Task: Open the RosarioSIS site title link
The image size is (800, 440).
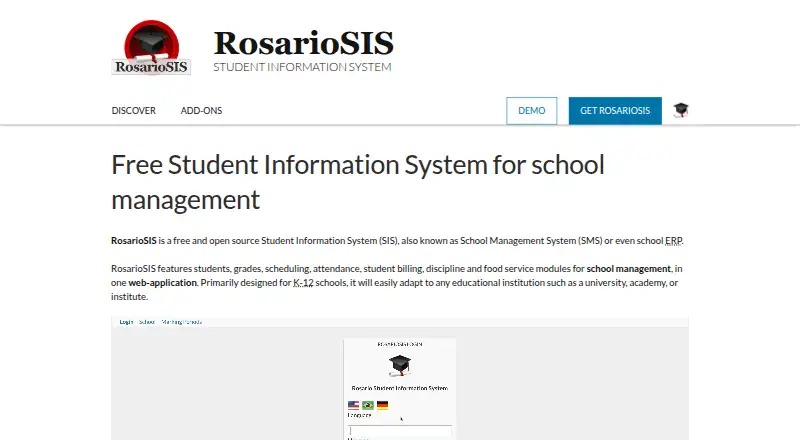Action: pyautogui.click(x=304, y=42)
